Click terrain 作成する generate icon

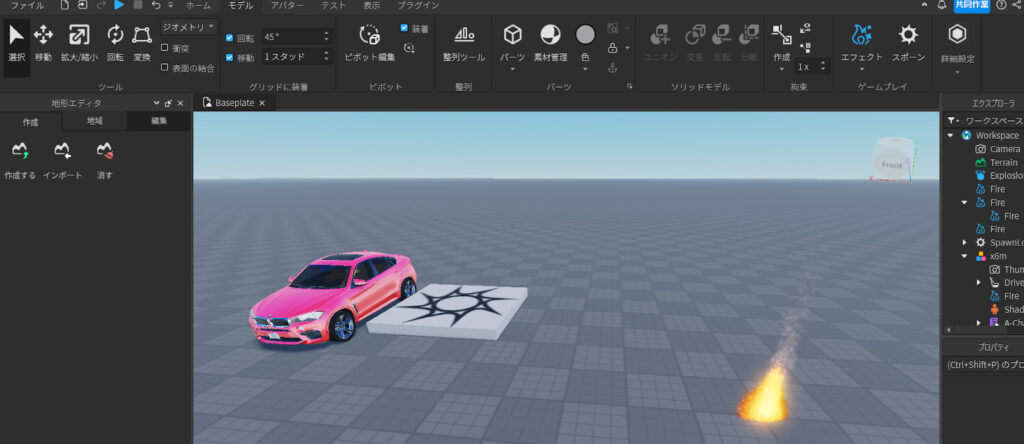(20, 151)
